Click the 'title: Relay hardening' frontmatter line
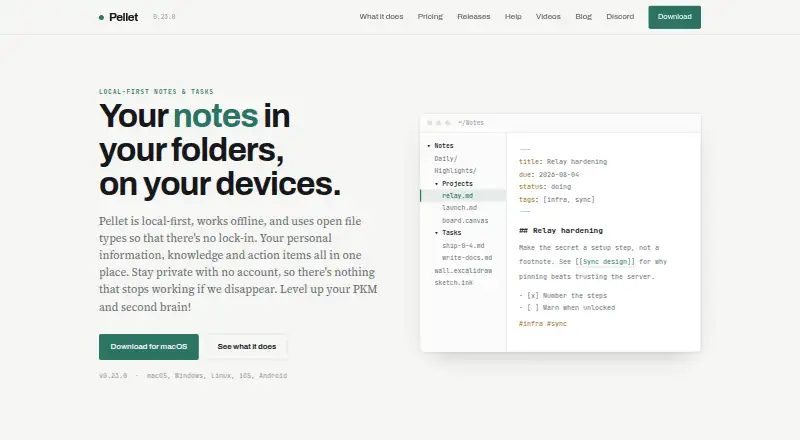Viewport: 800px width, 440px height. [x=563, y=162]
